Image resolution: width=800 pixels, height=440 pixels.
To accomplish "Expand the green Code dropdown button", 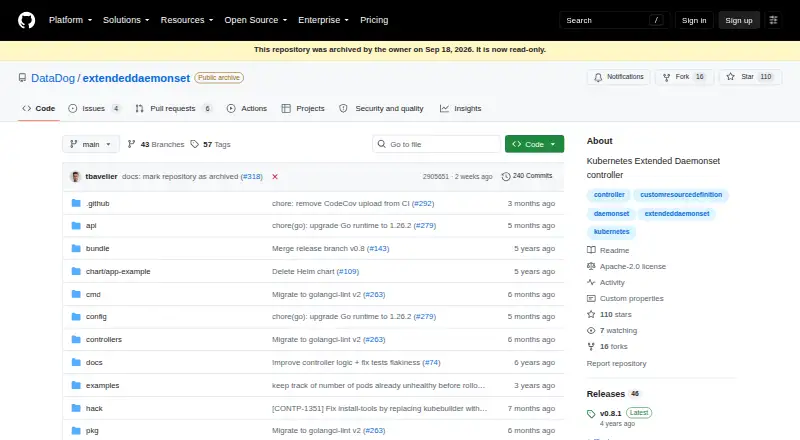I will (x=534, y=144).
